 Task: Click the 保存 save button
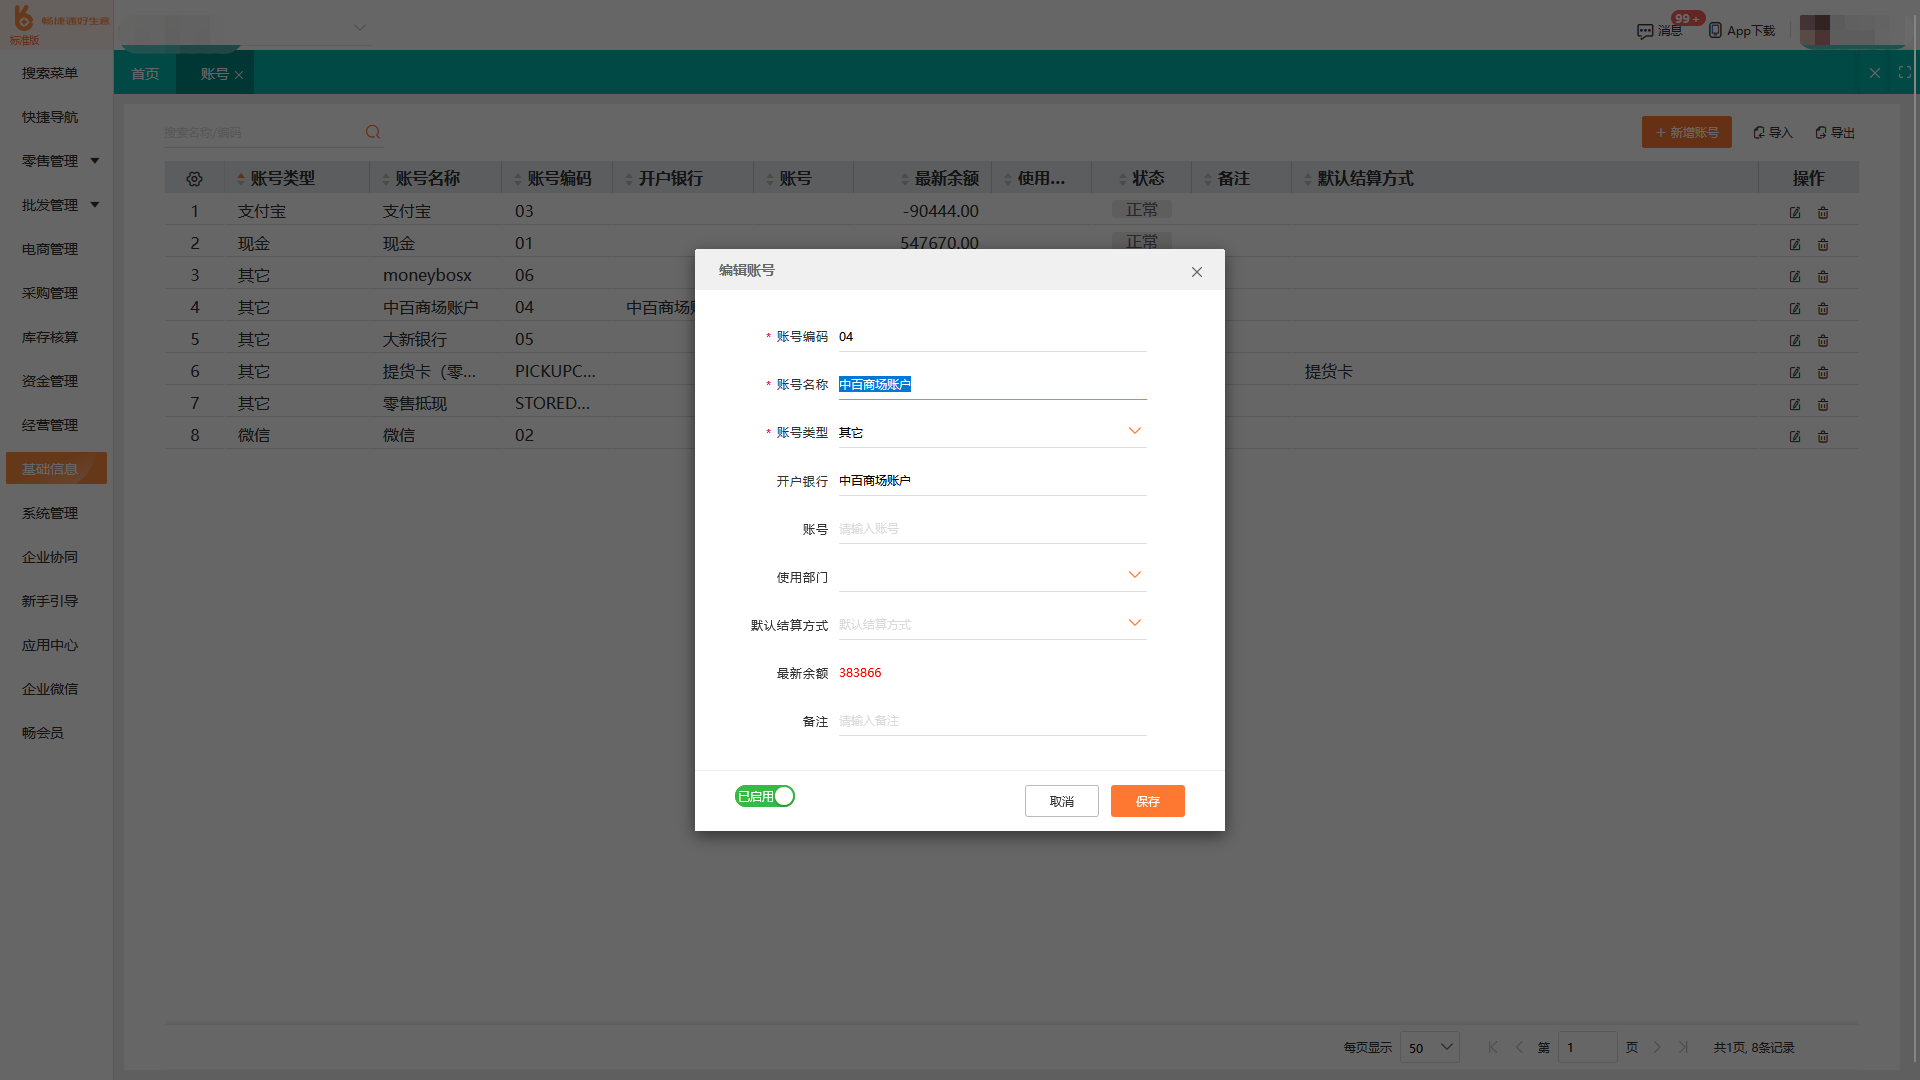click(x=1147, y=800)
